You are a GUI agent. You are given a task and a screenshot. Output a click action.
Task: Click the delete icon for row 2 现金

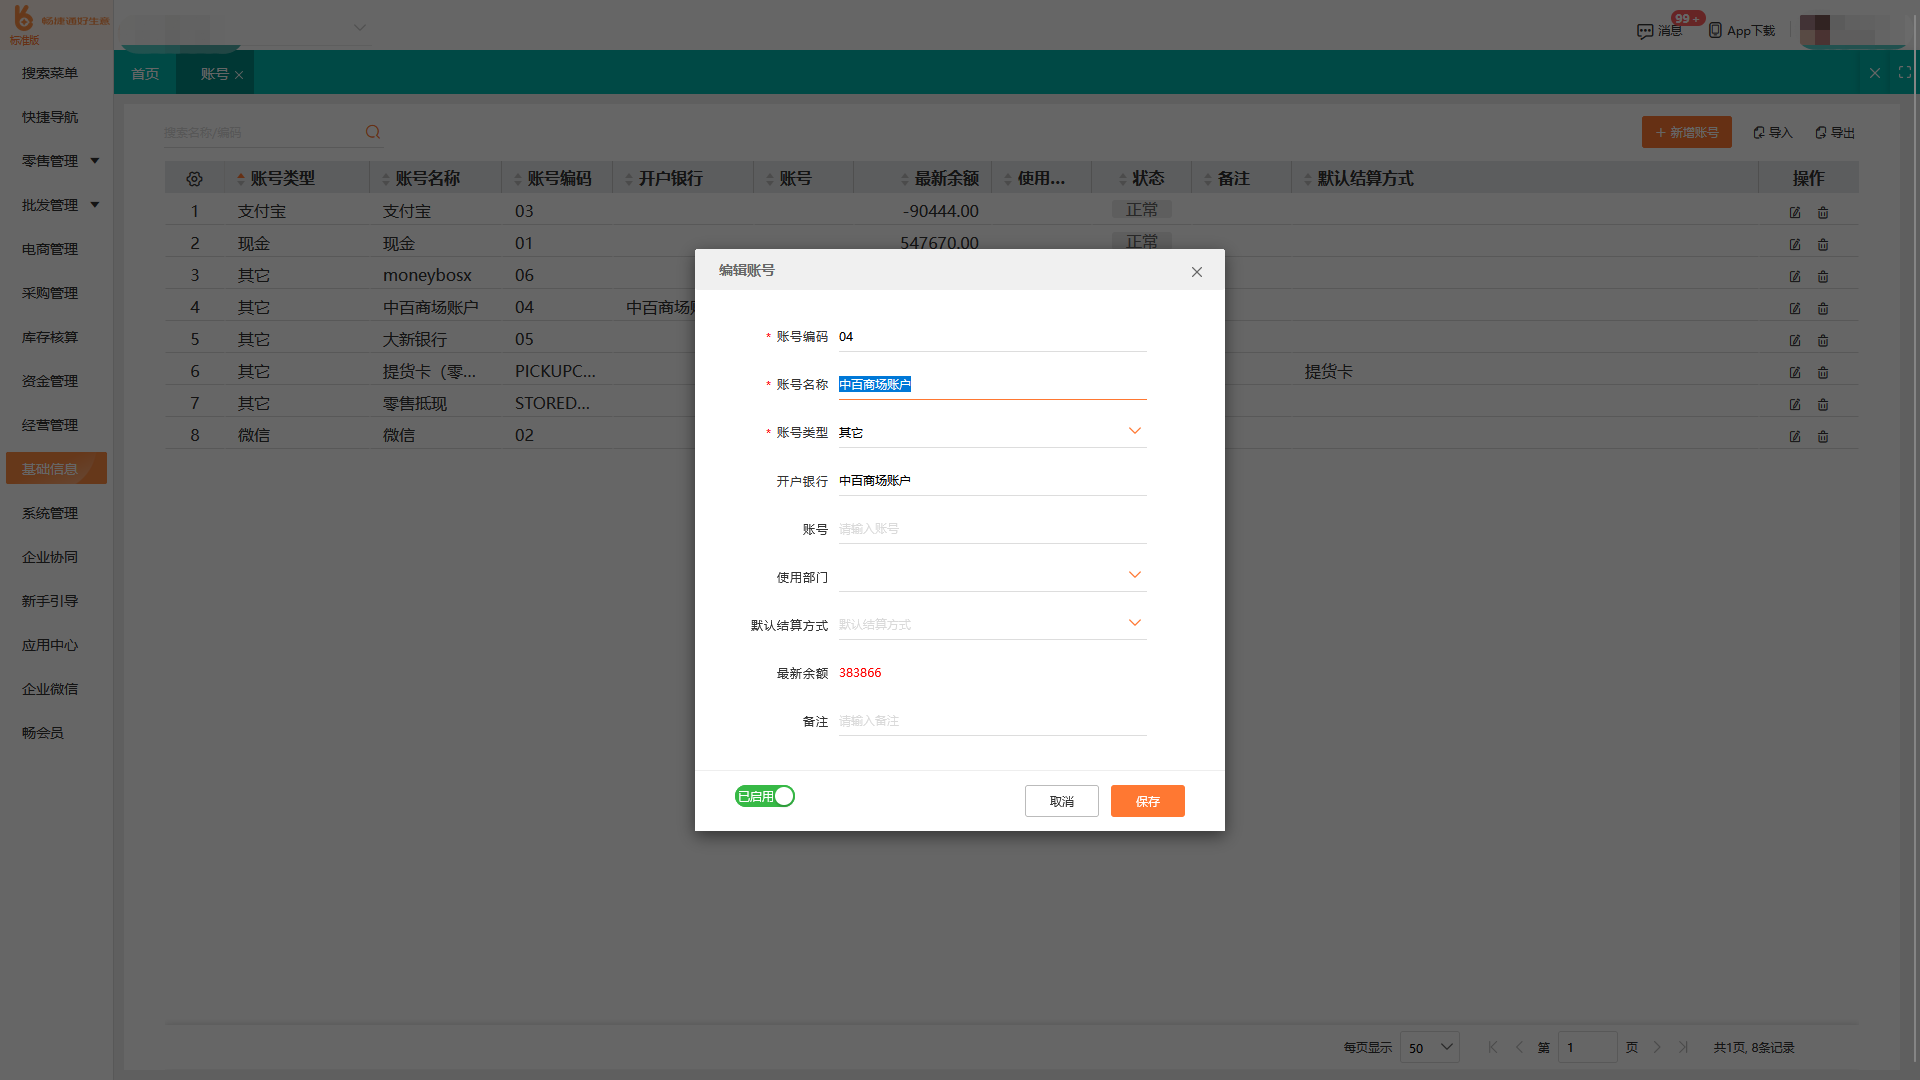pyautogui.click(x=1824, y=244)
